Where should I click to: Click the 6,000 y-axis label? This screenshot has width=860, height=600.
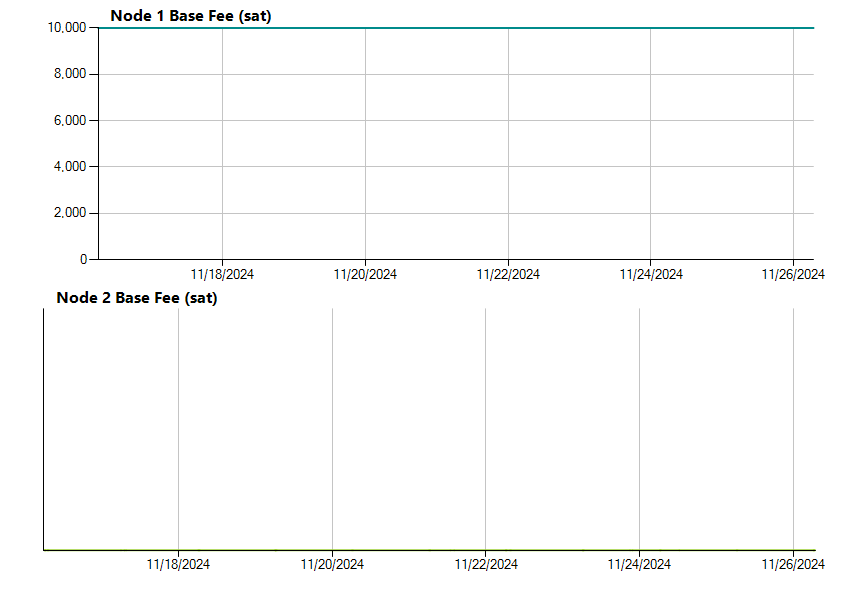(x=70, y=120)
